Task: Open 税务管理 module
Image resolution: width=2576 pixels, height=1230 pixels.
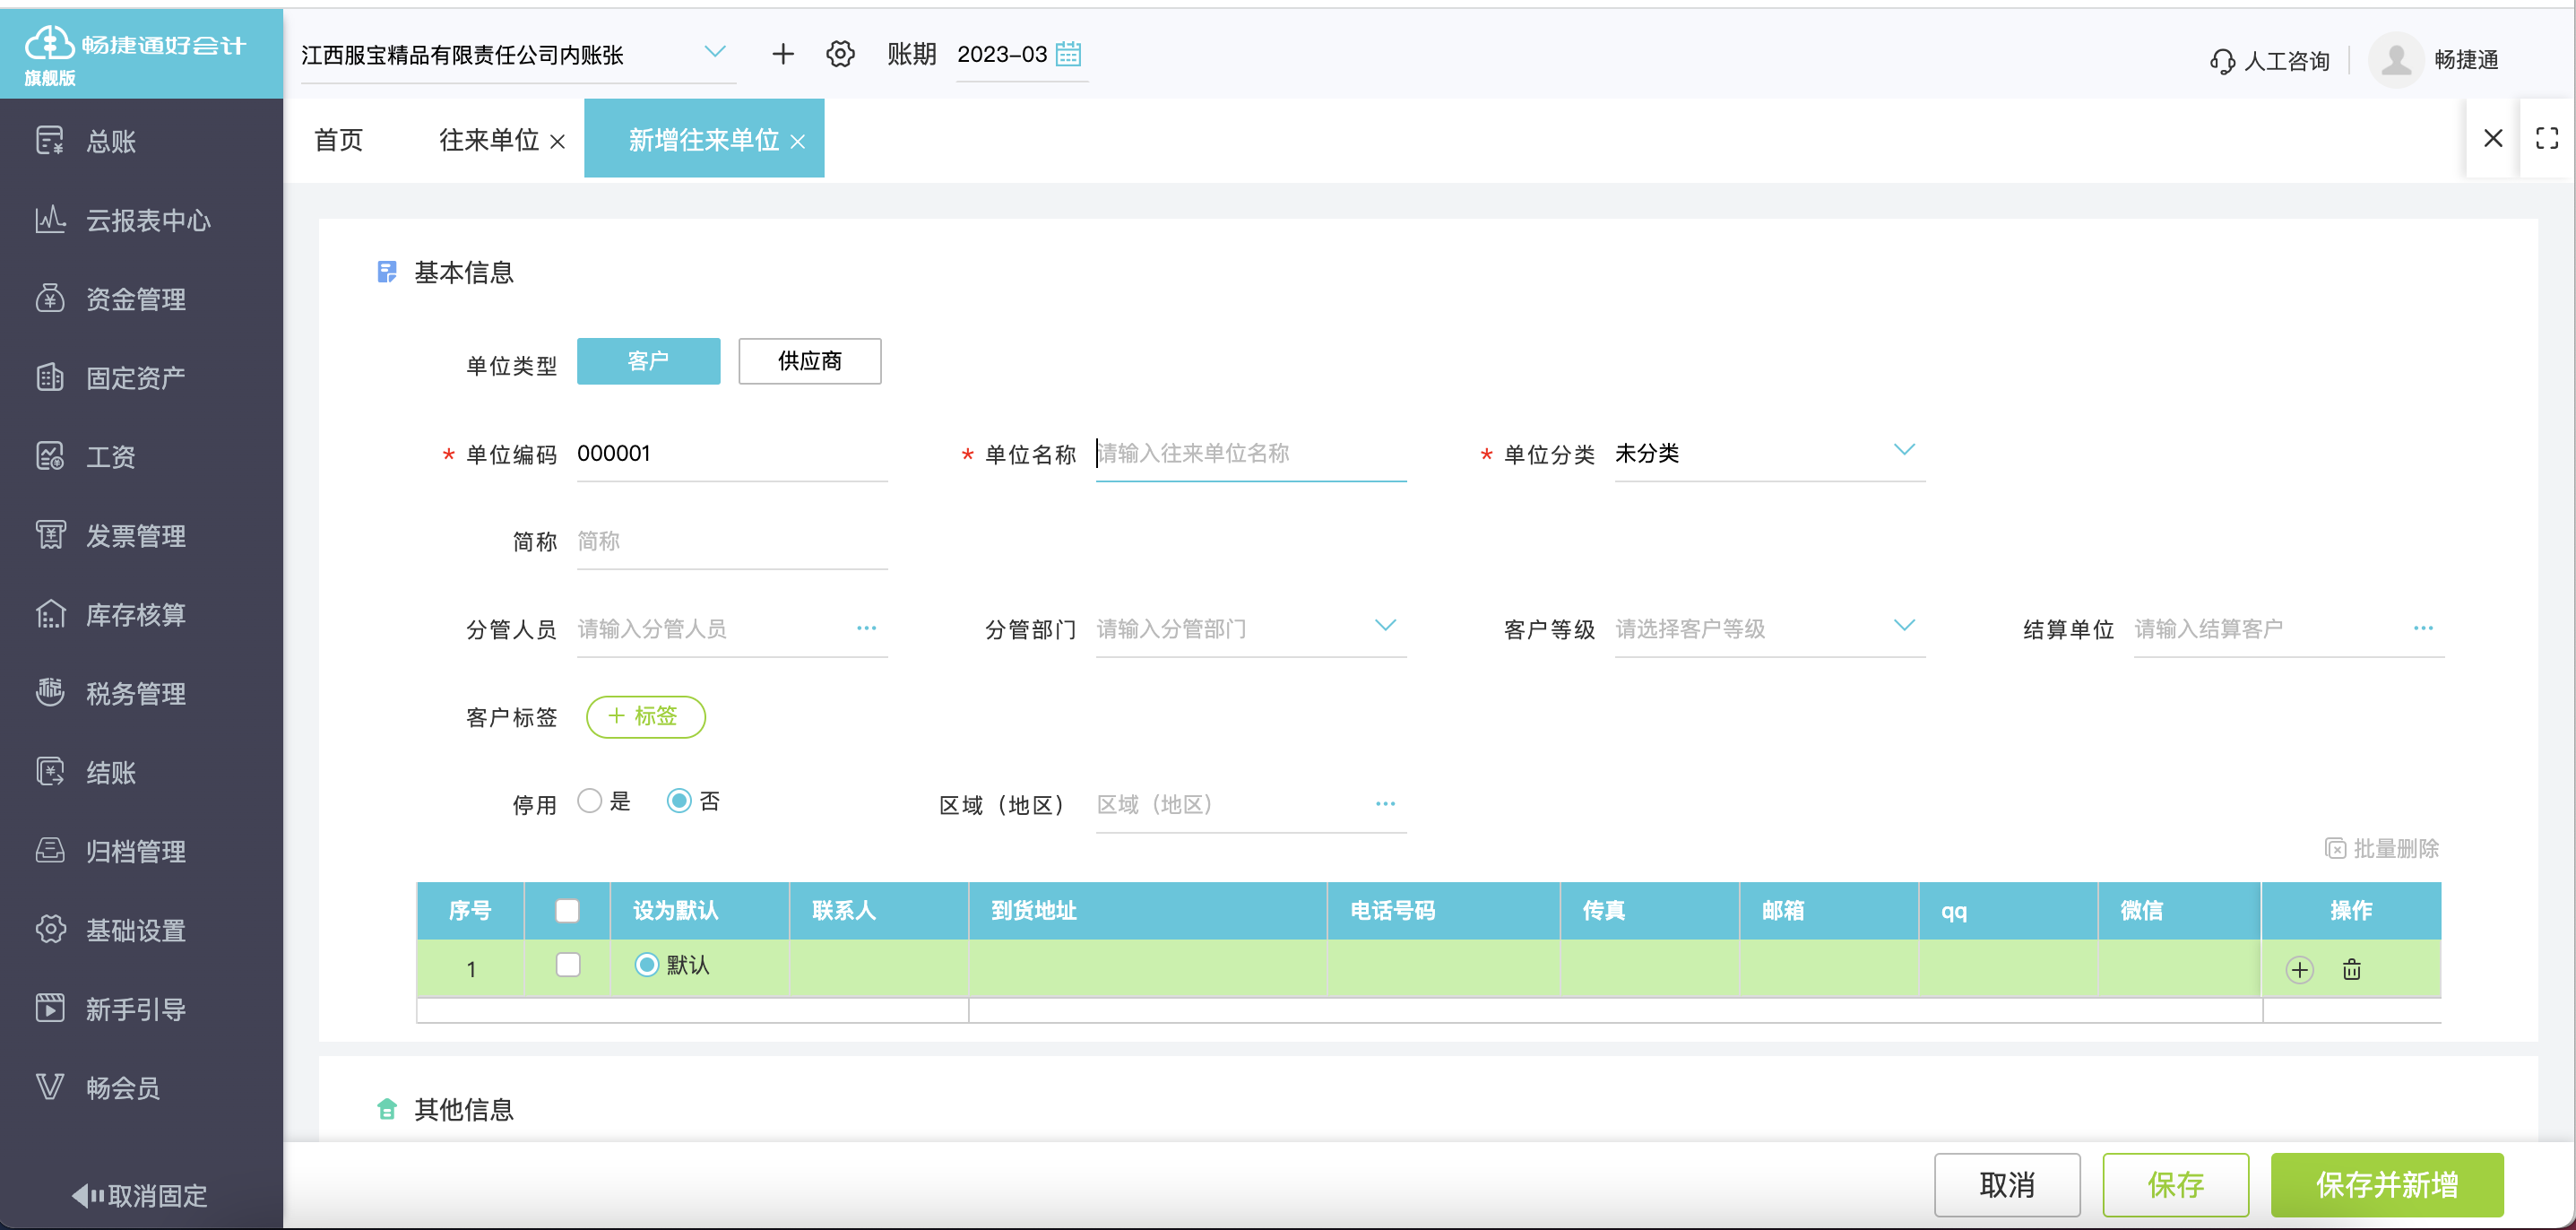Action: point(138,691)
